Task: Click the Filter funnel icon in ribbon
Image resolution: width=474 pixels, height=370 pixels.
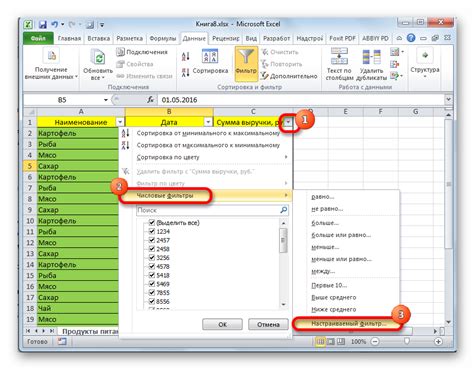Action: click(246, 57)
